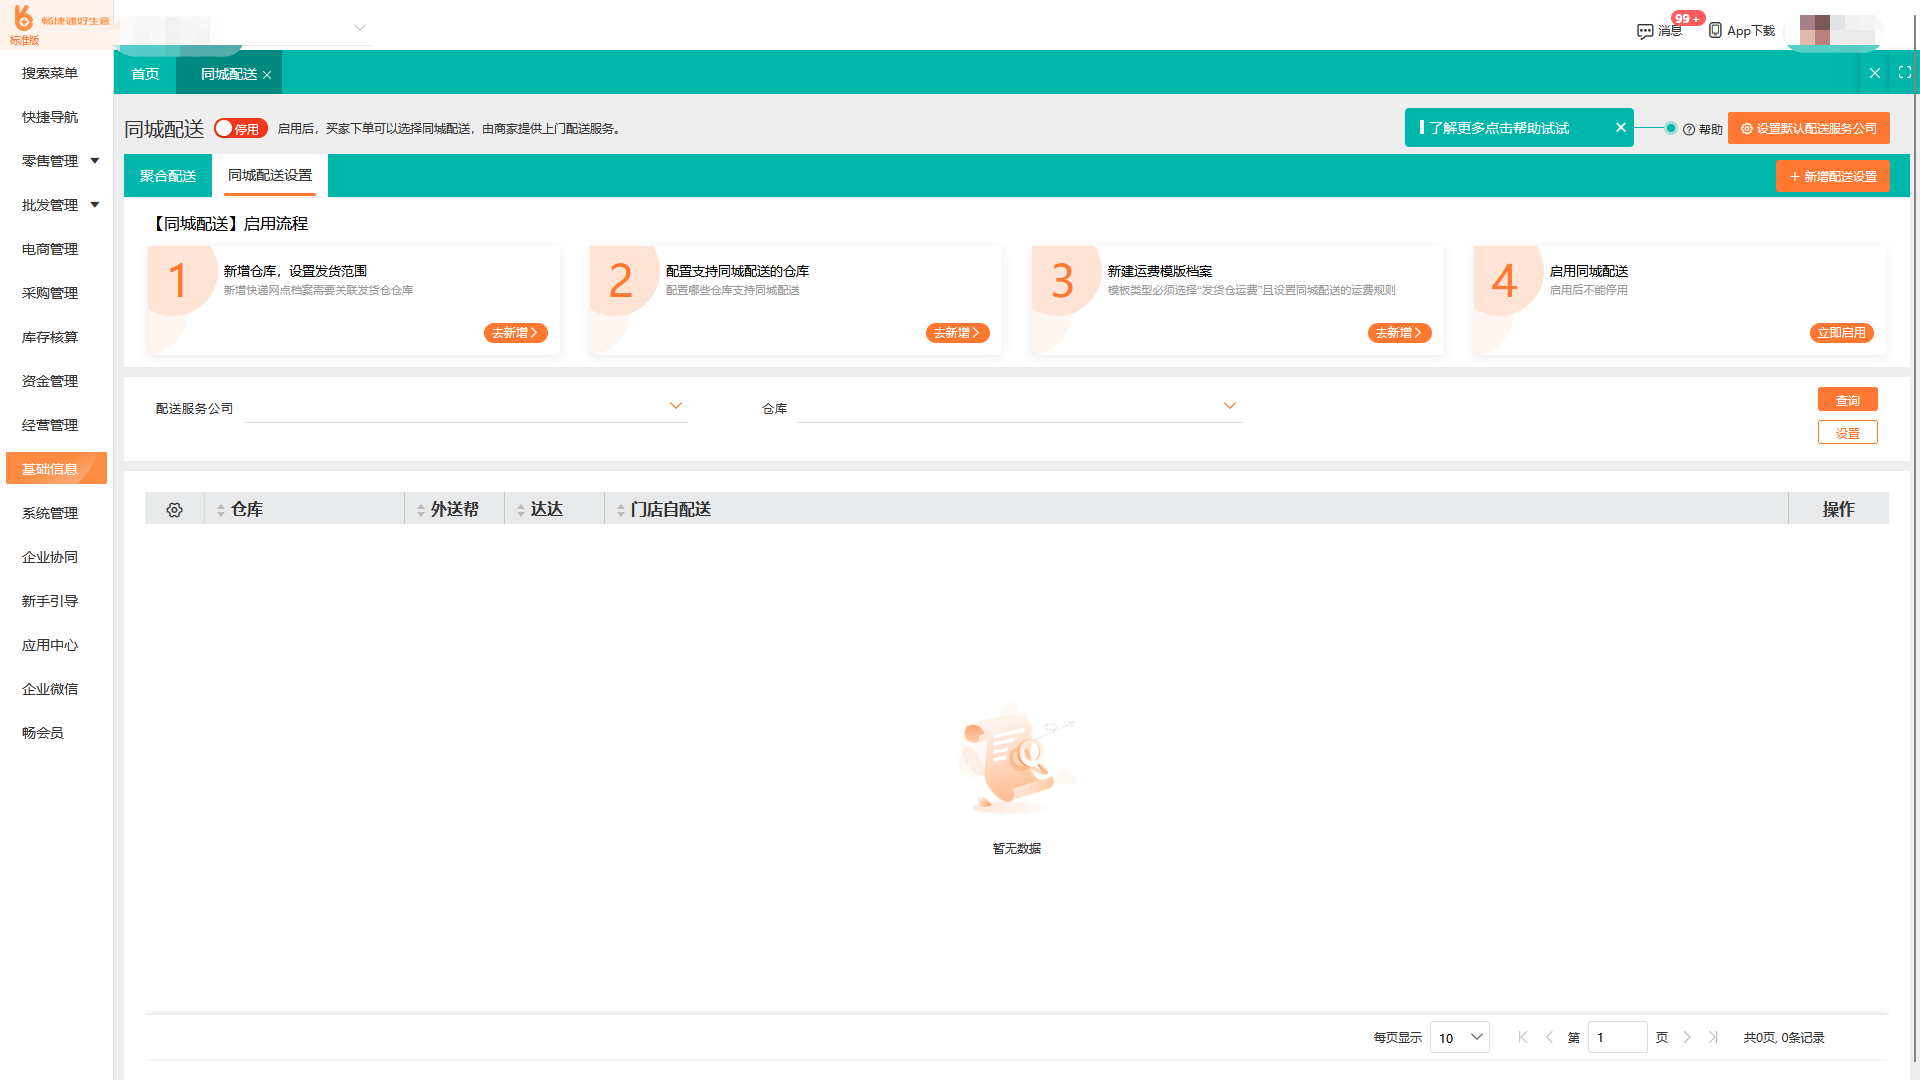Click 新增配送设置 button
Screen dimensions: 1920x1080
coord(1834,174)
